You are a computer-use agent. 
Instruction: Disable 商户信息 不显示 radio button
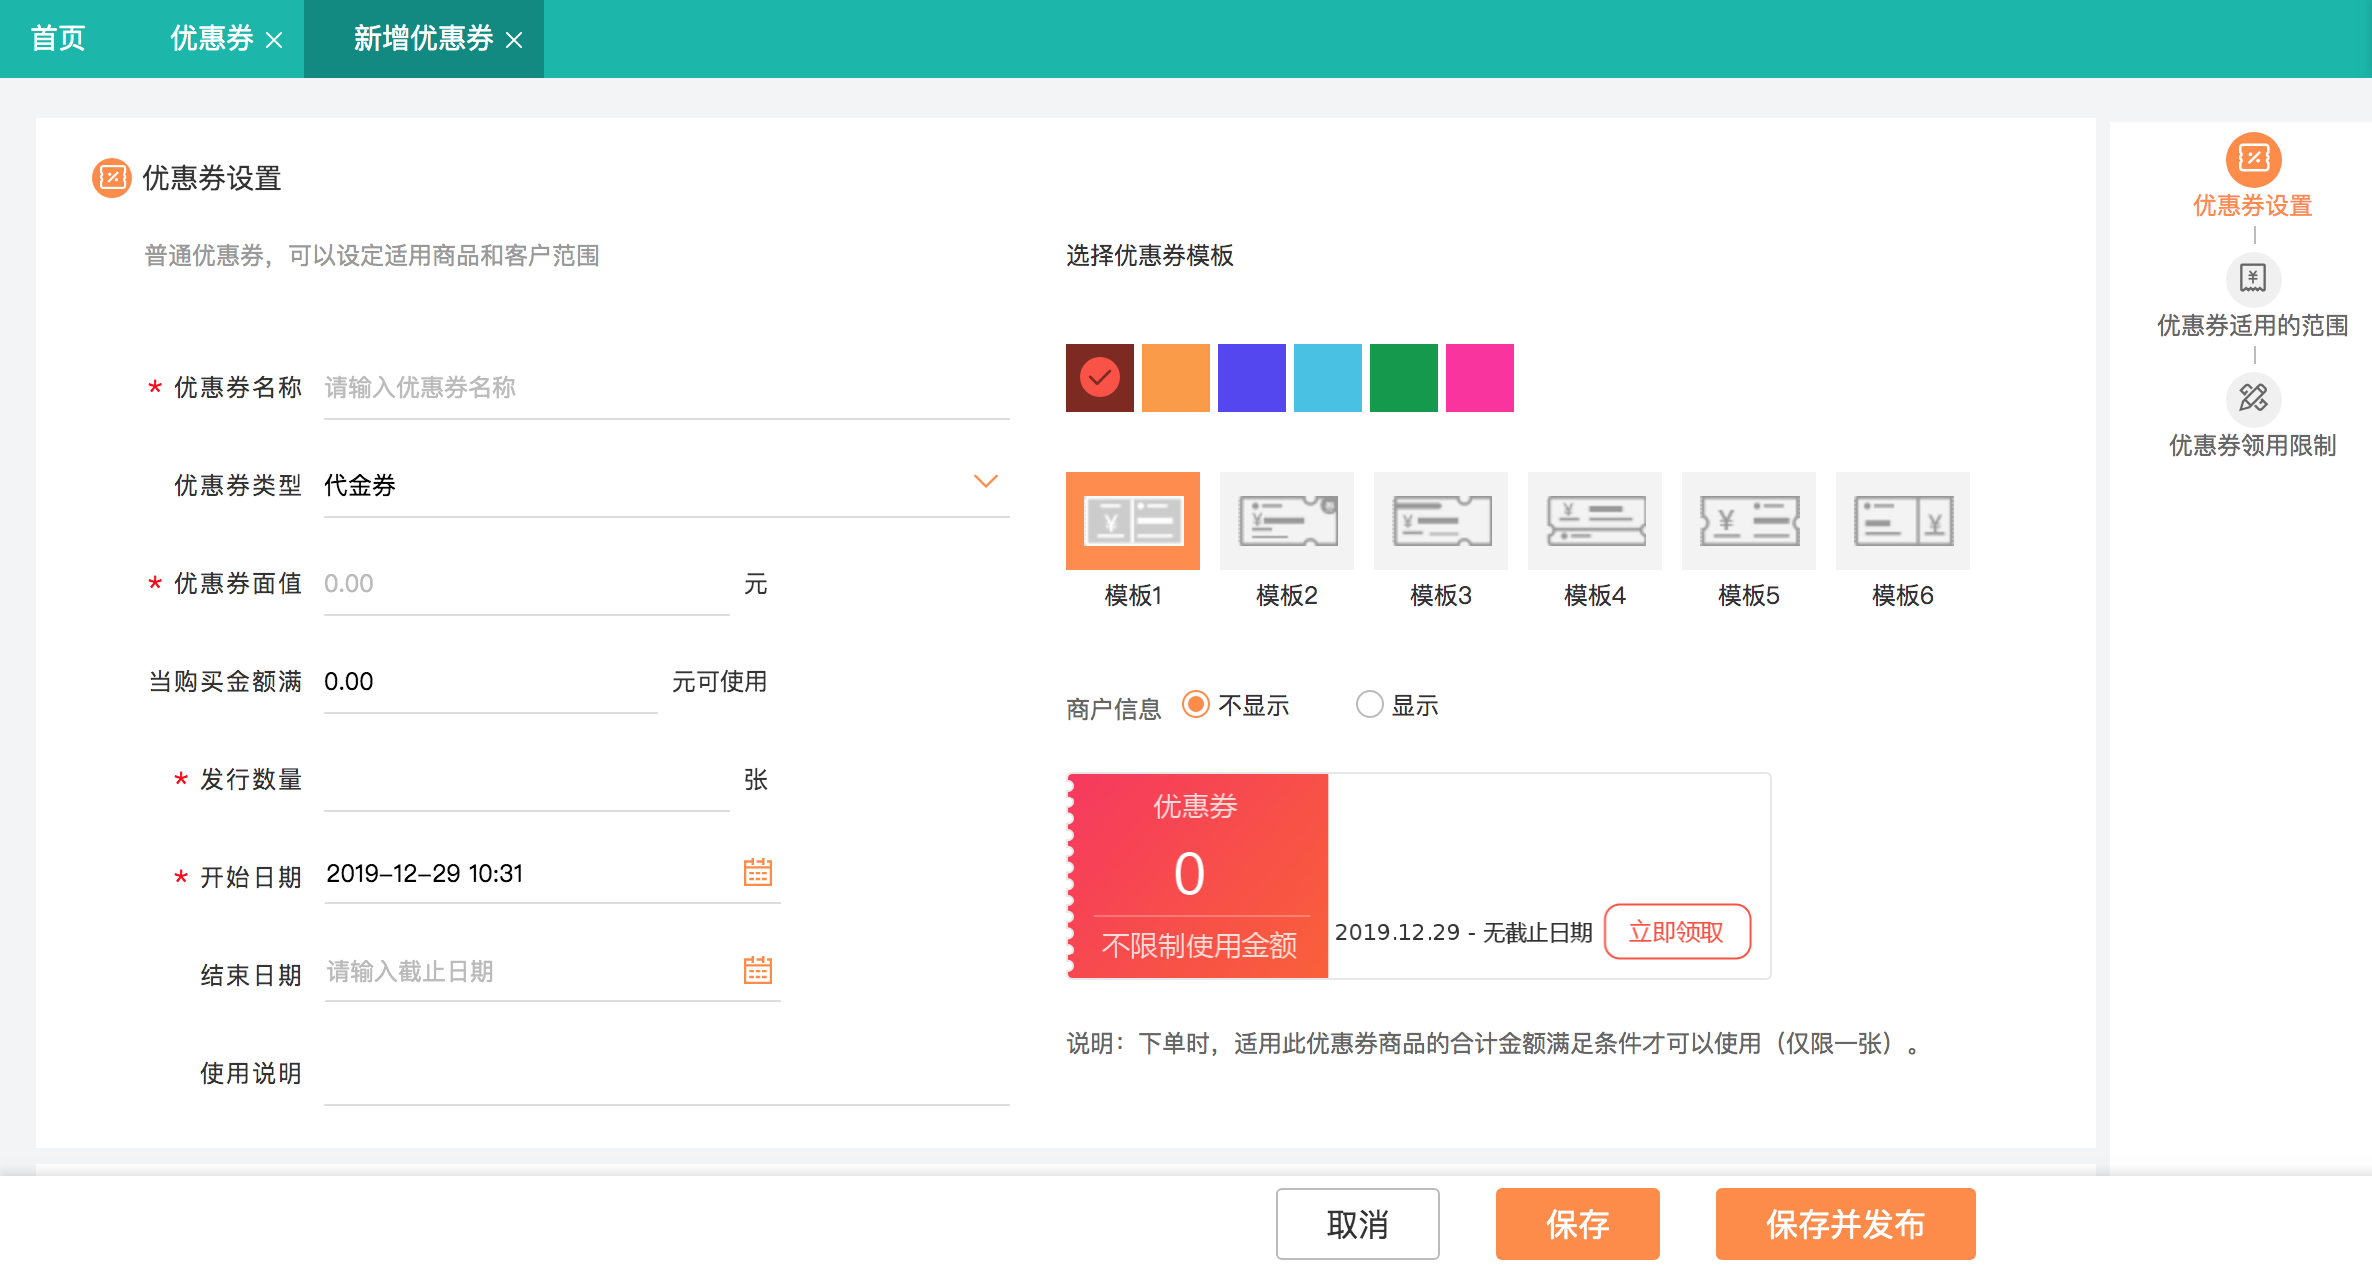click(1195, 703)
